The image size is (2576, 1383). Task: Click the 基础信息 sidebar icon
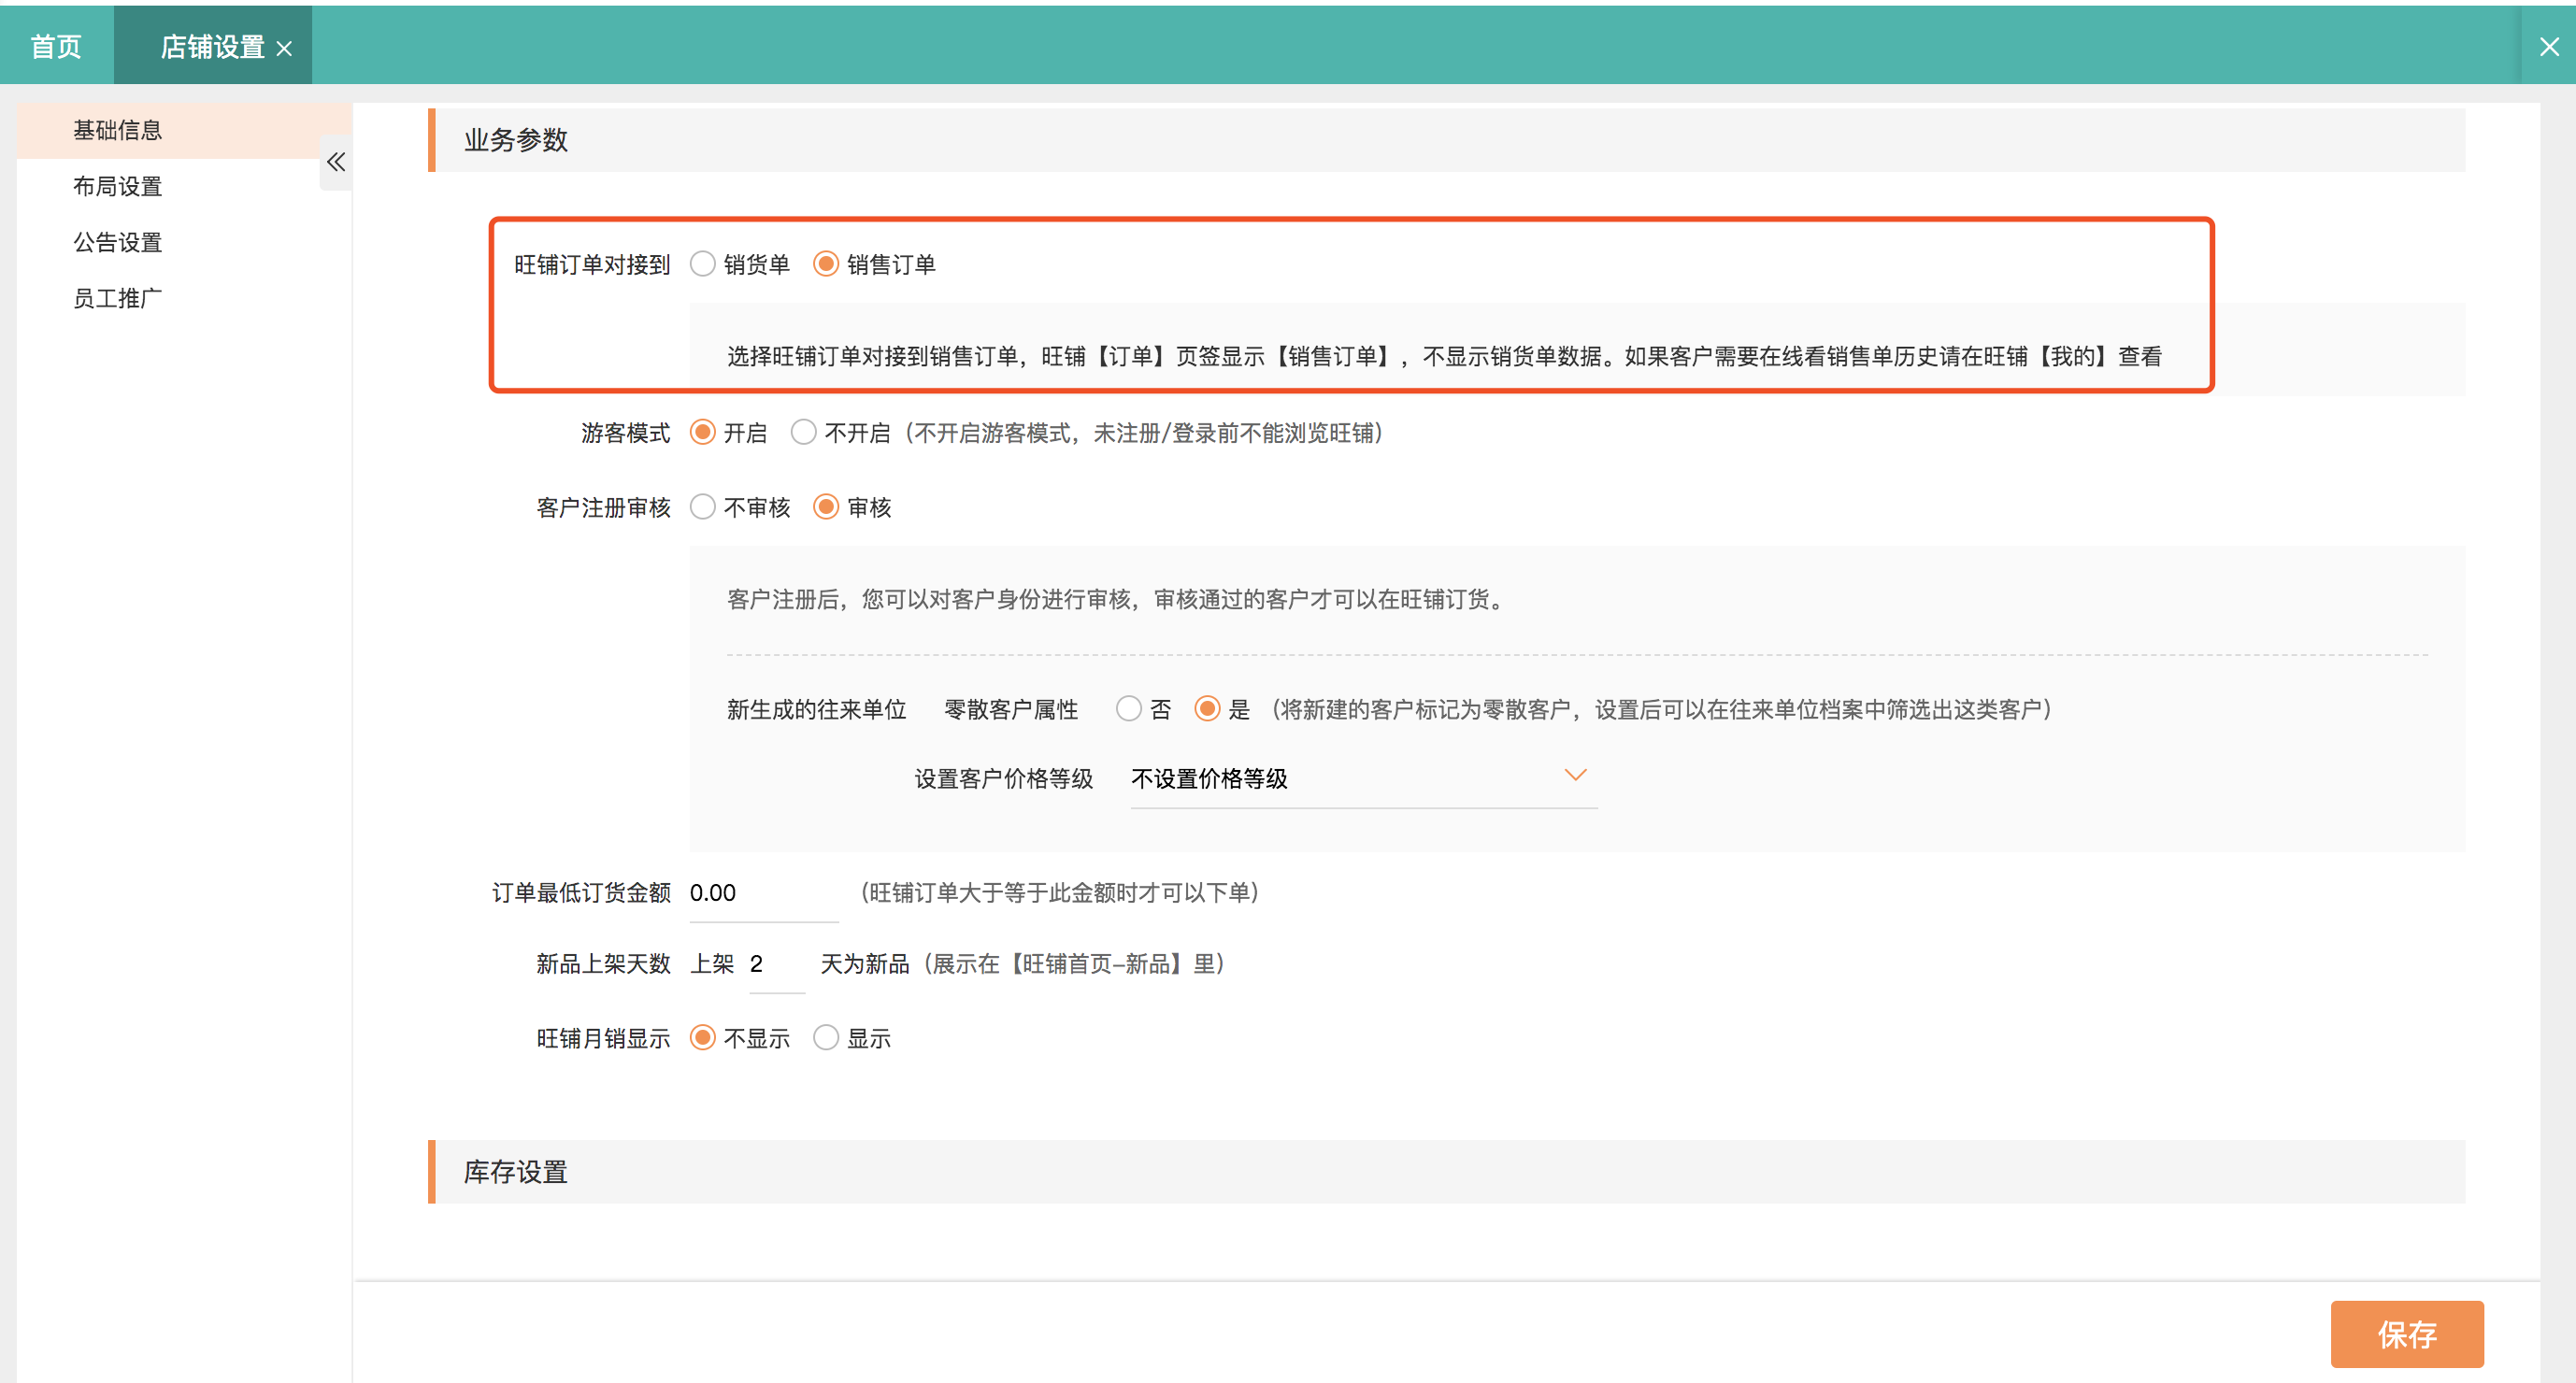pyautogui.click(x=120, y=130)
